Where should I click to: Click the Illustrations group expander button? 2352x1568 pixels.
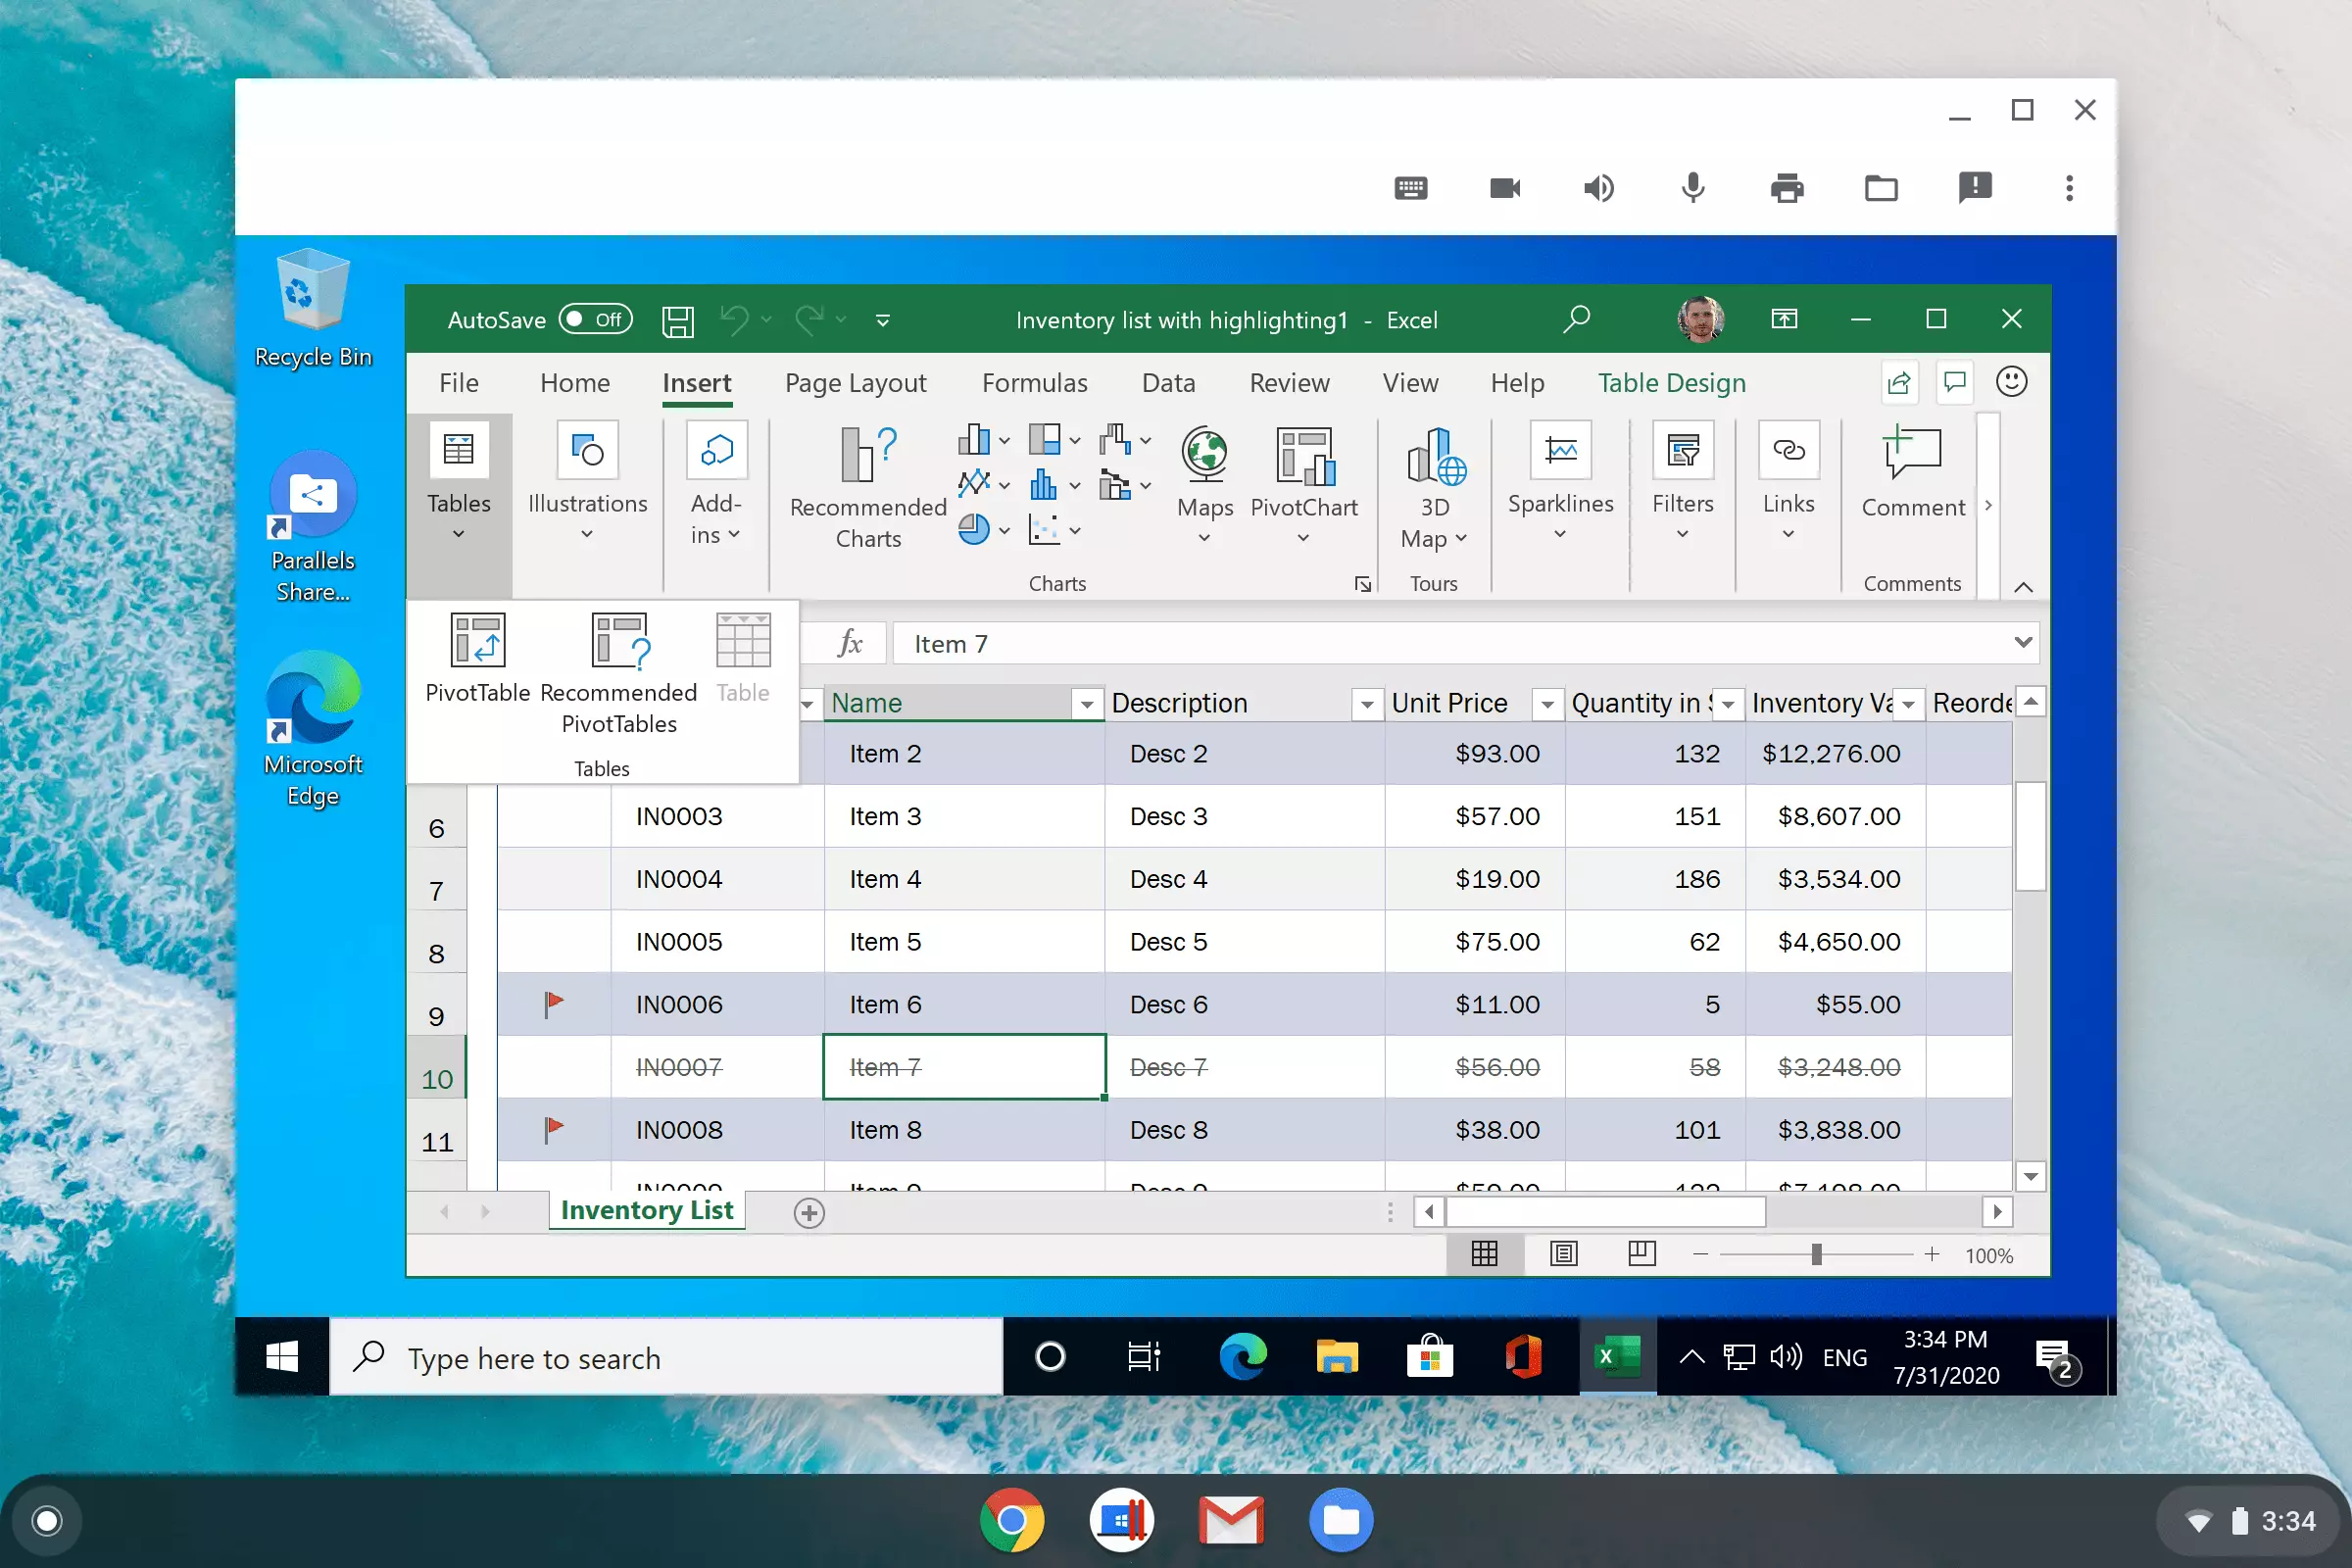(586, 535)
